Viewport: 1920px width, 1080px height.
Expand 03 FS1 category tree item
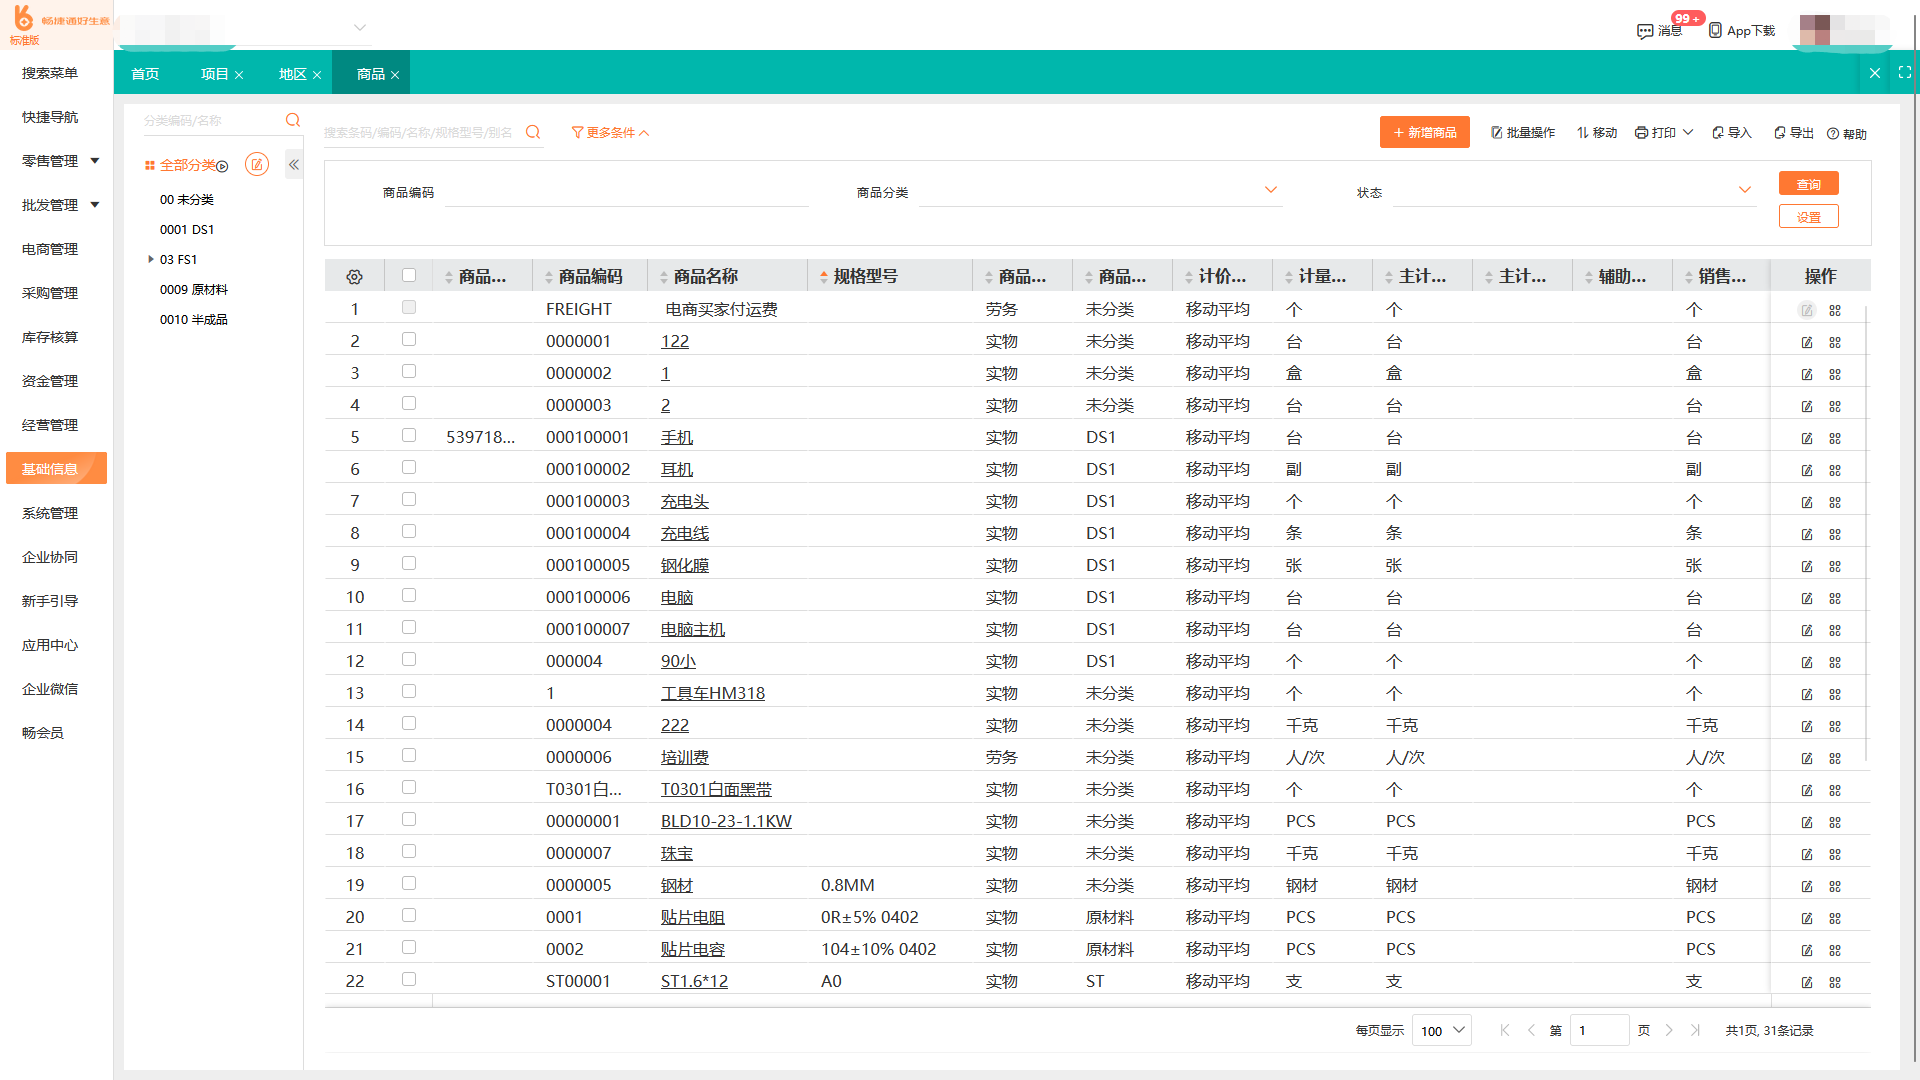pyautogui.click(x=150, y=258)
